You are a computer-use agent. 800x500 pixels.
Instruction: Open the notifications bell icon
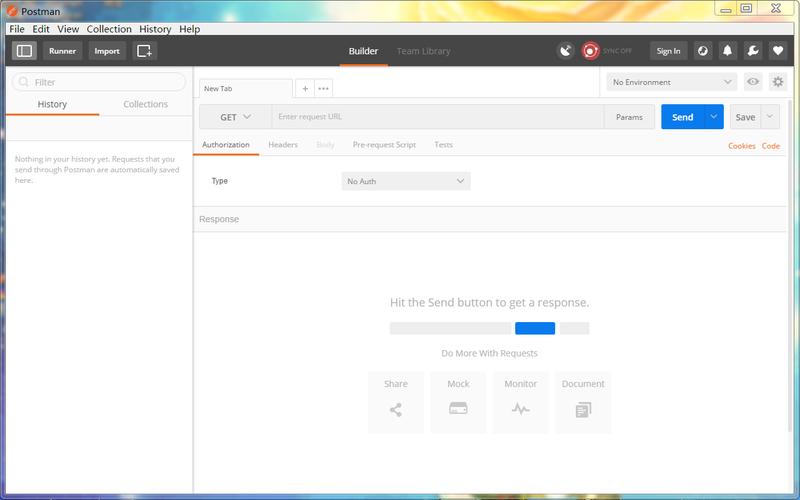click(x=728, y=51)
